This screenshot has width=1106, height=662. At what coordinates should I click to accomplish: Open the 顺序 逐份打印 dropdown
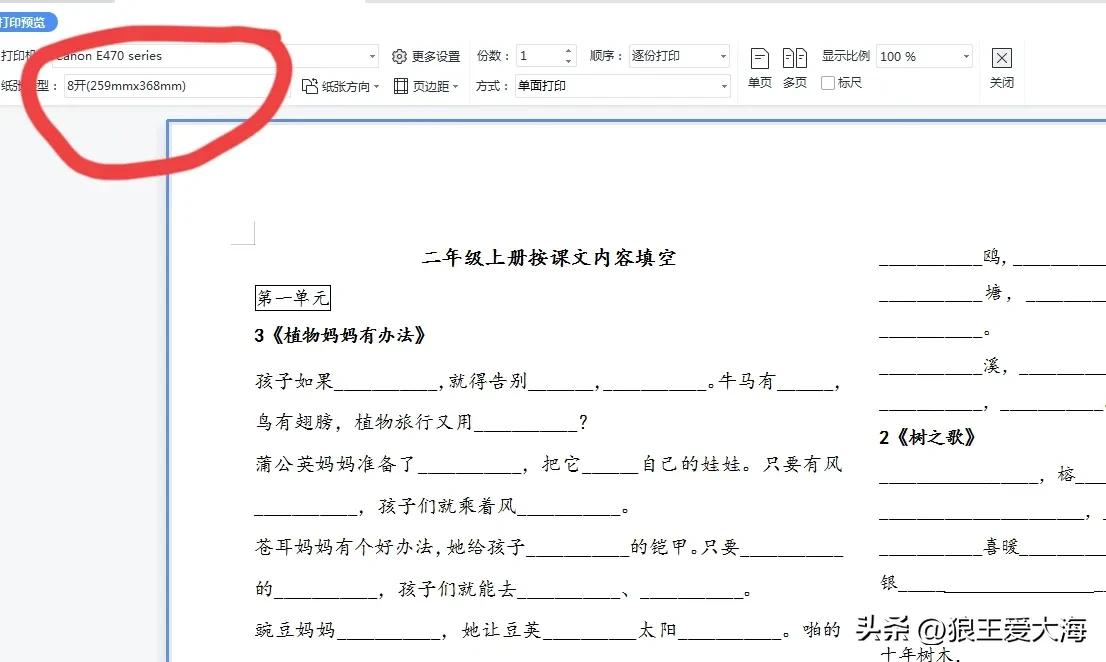[x=723, y=57]
